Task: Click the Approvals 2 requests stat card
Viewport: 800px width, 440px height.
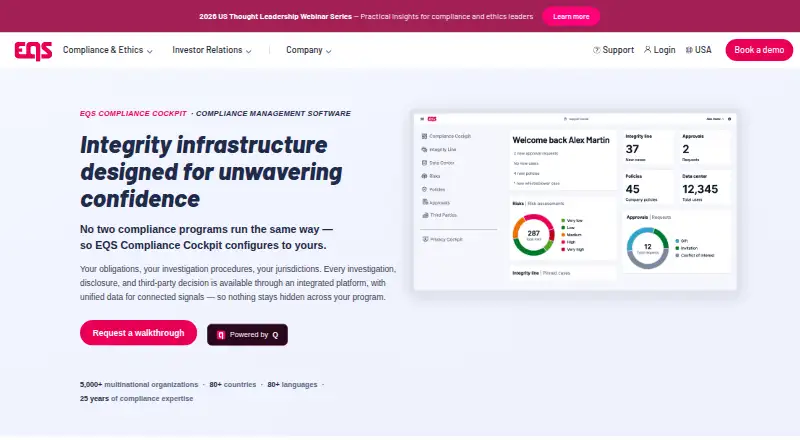Action: pos(704,148)
